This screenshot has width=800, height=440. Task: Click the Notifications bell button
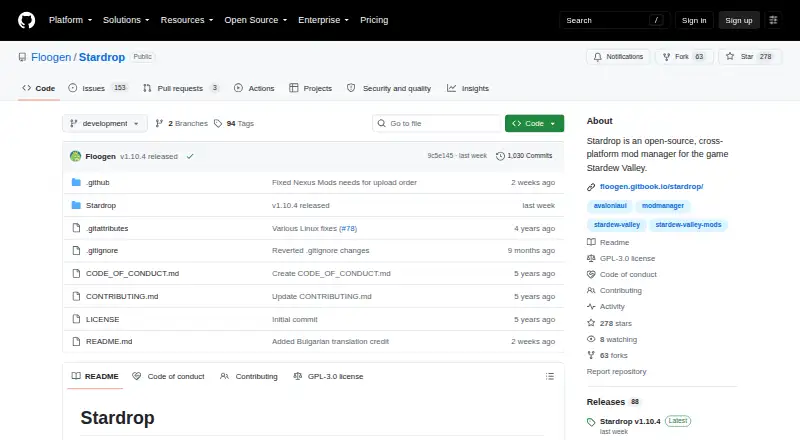pos(618,57)
